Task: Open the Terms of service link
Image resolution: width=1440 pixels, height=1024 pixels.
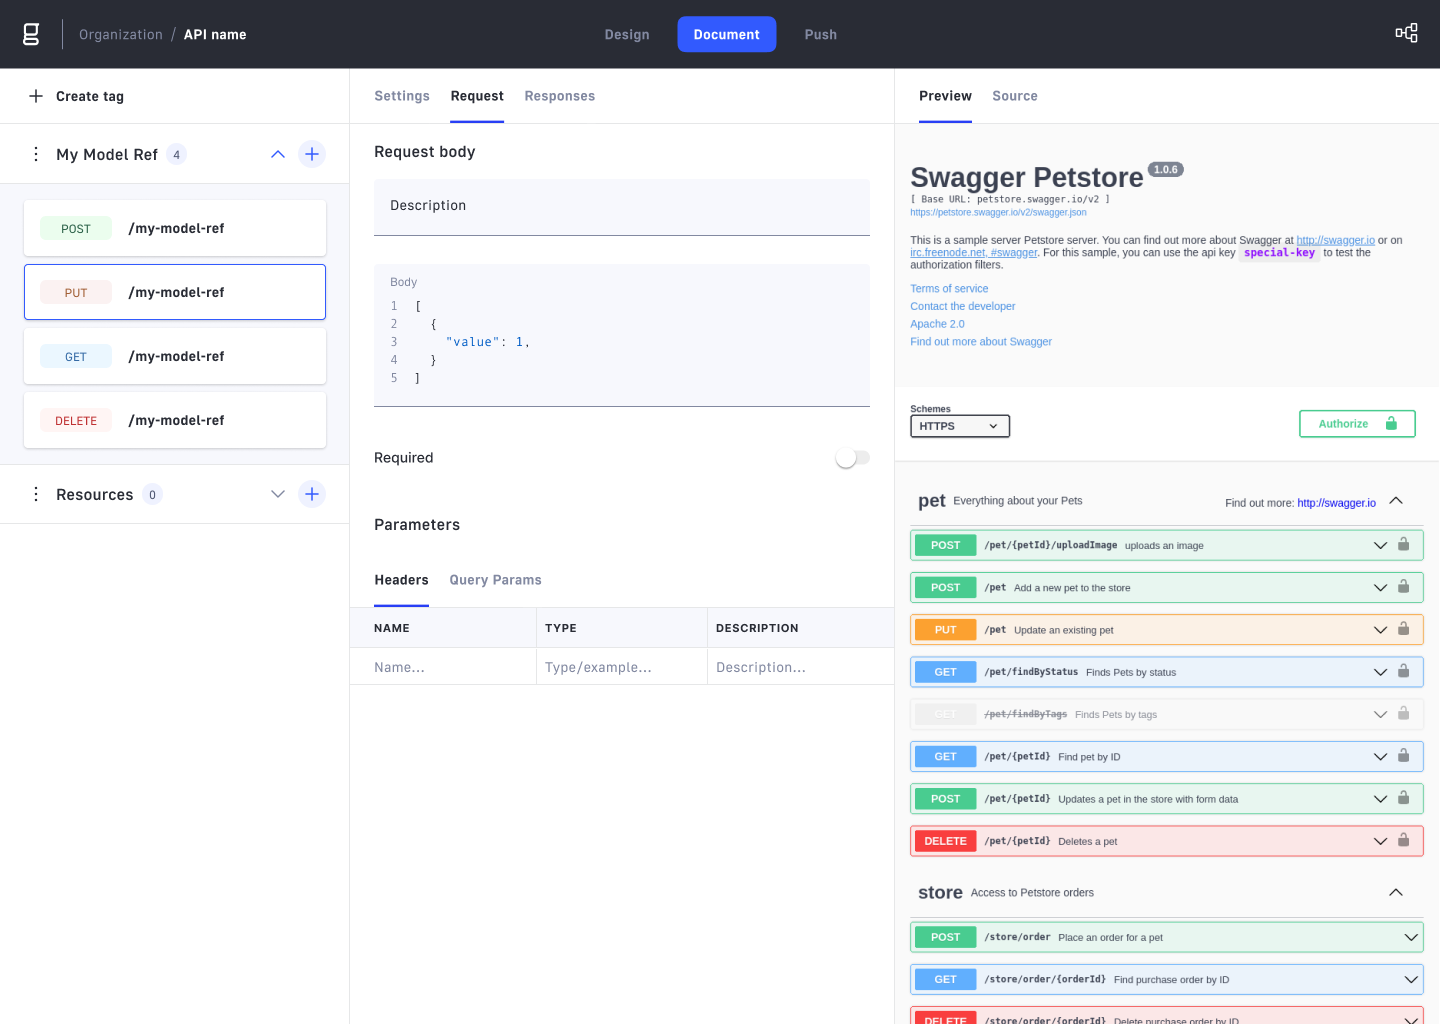Action: [x=948, y=288]
